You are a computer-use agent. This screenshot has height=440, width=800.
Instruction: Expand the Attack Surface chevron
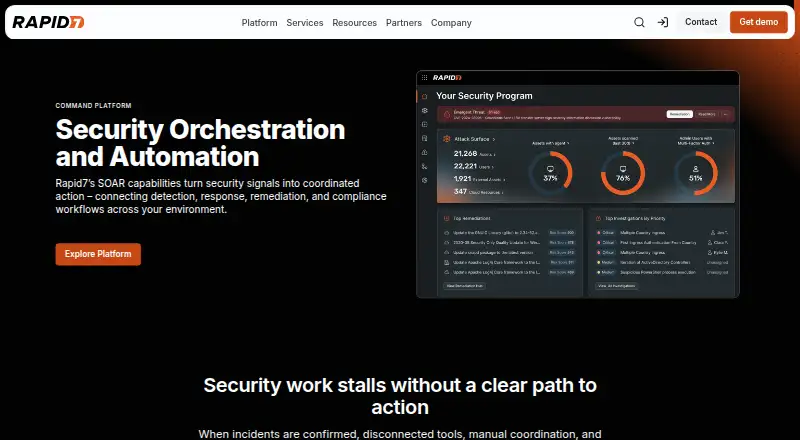click(x=493, y=139)
